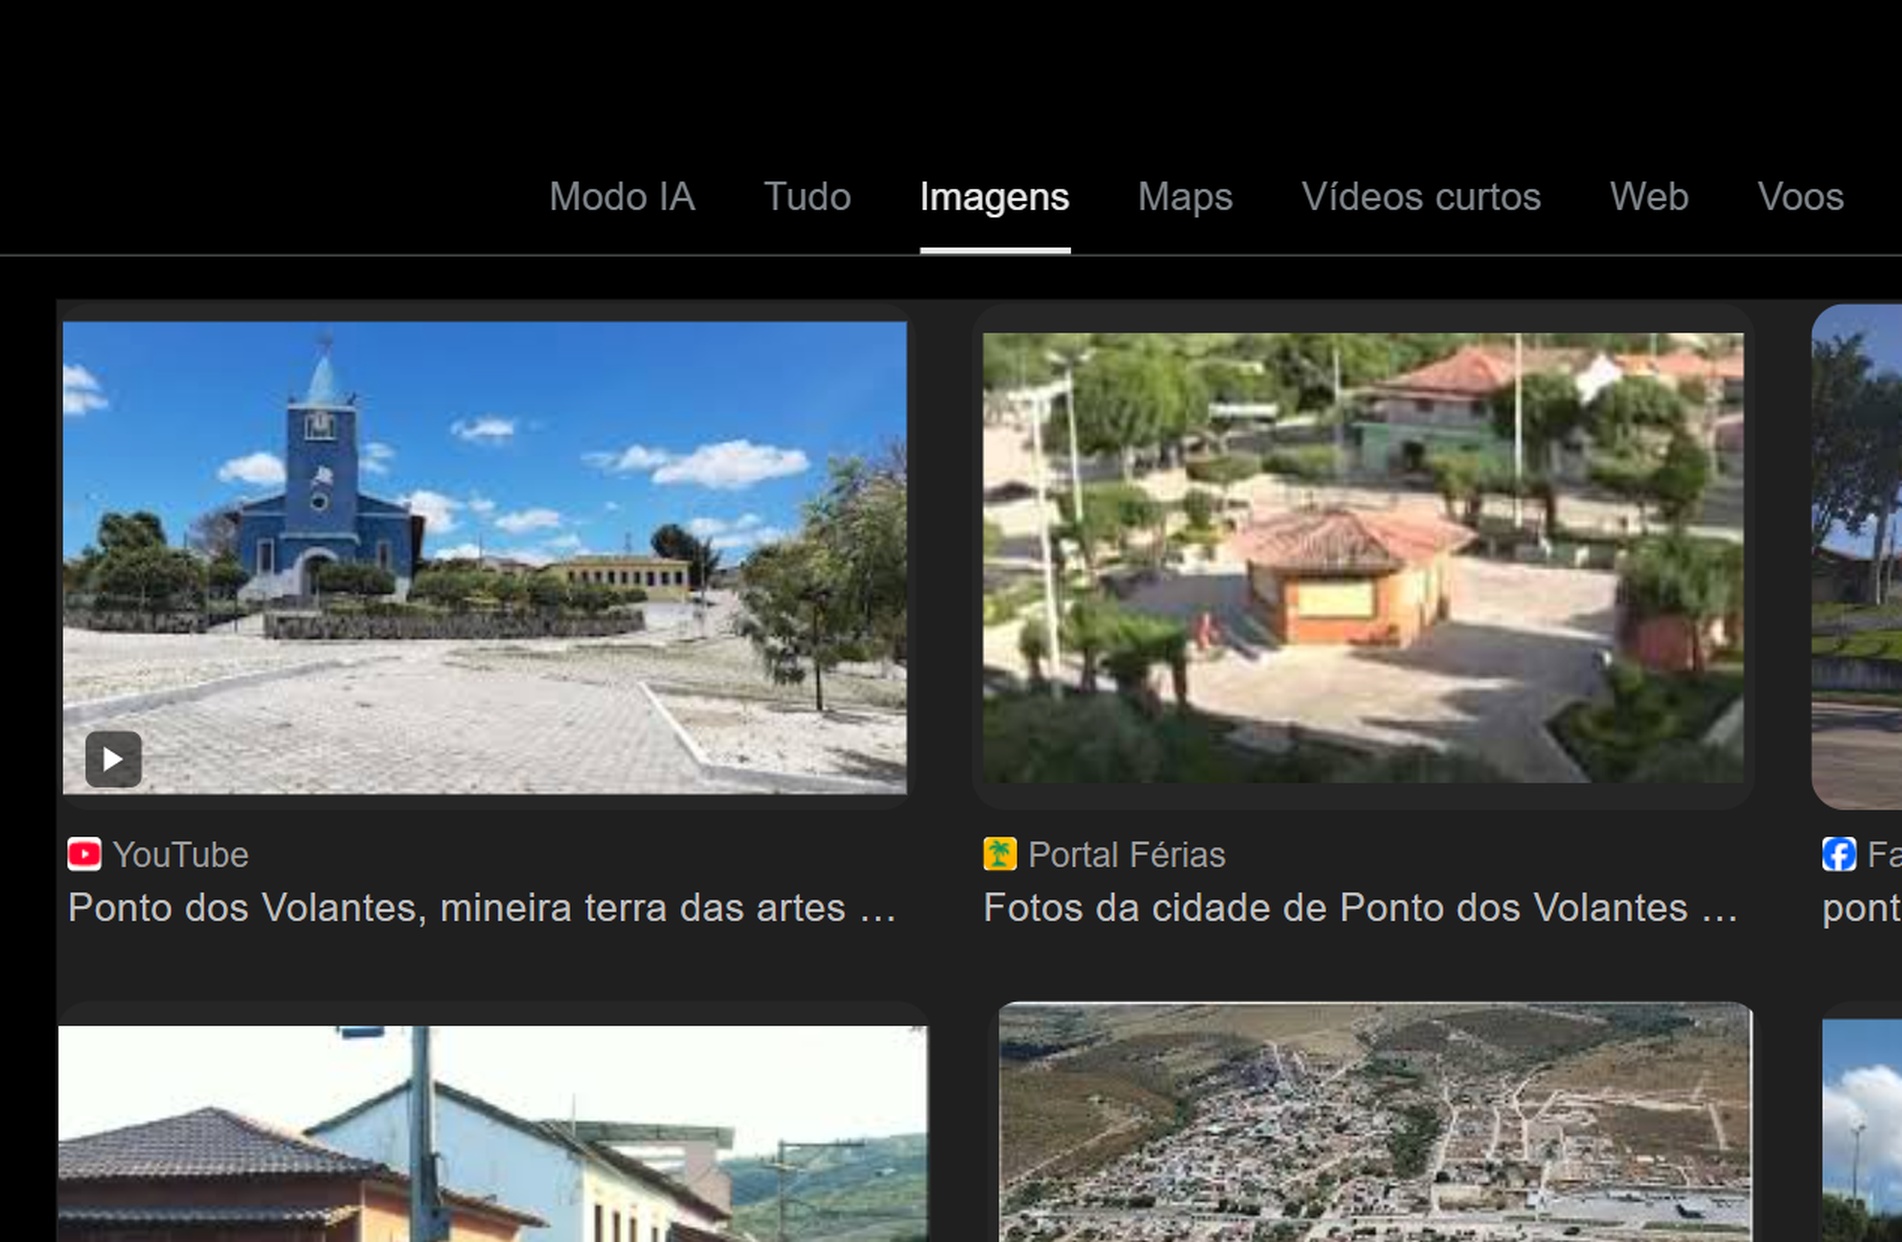Click the YouTube favicon icon
The height and width of the screenshot is (1242, 1902).
tap(84, 854)
